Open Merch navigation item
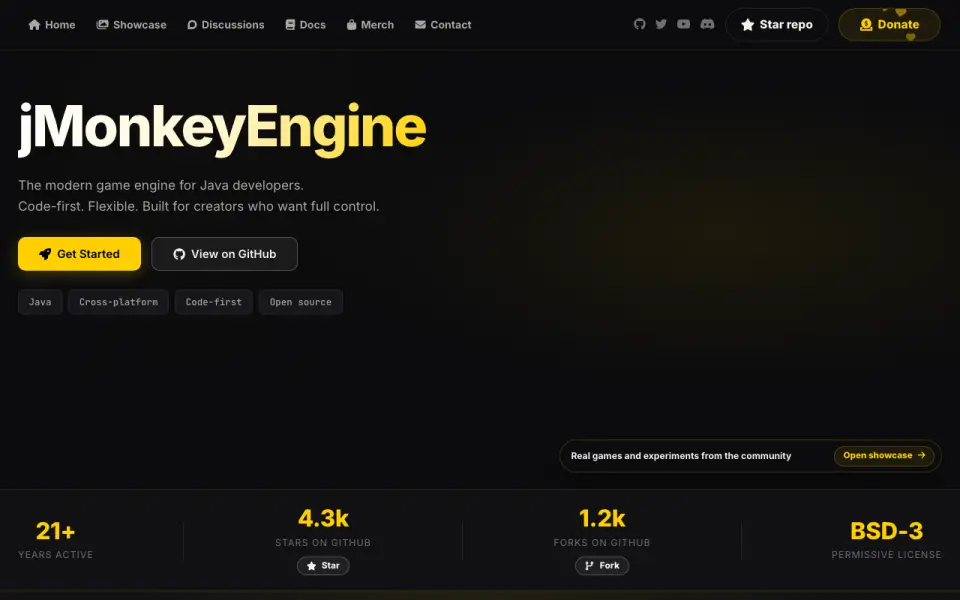Viewport: 960px width, 600px height. [x=370, y=24]
